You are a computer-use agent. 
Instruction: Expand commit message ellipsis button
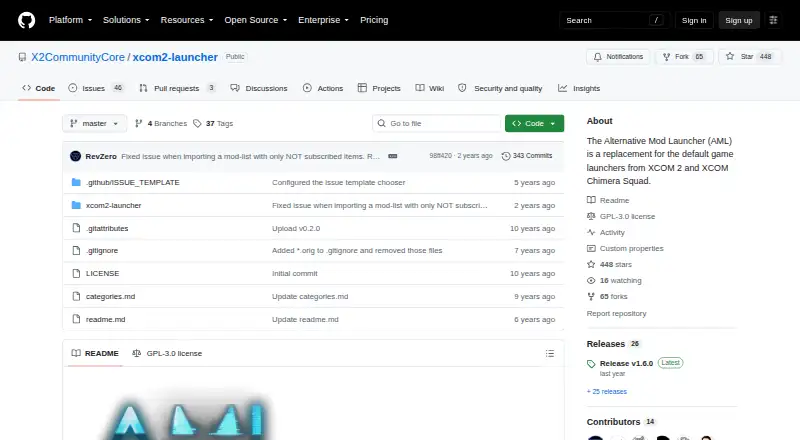[392, 156]
